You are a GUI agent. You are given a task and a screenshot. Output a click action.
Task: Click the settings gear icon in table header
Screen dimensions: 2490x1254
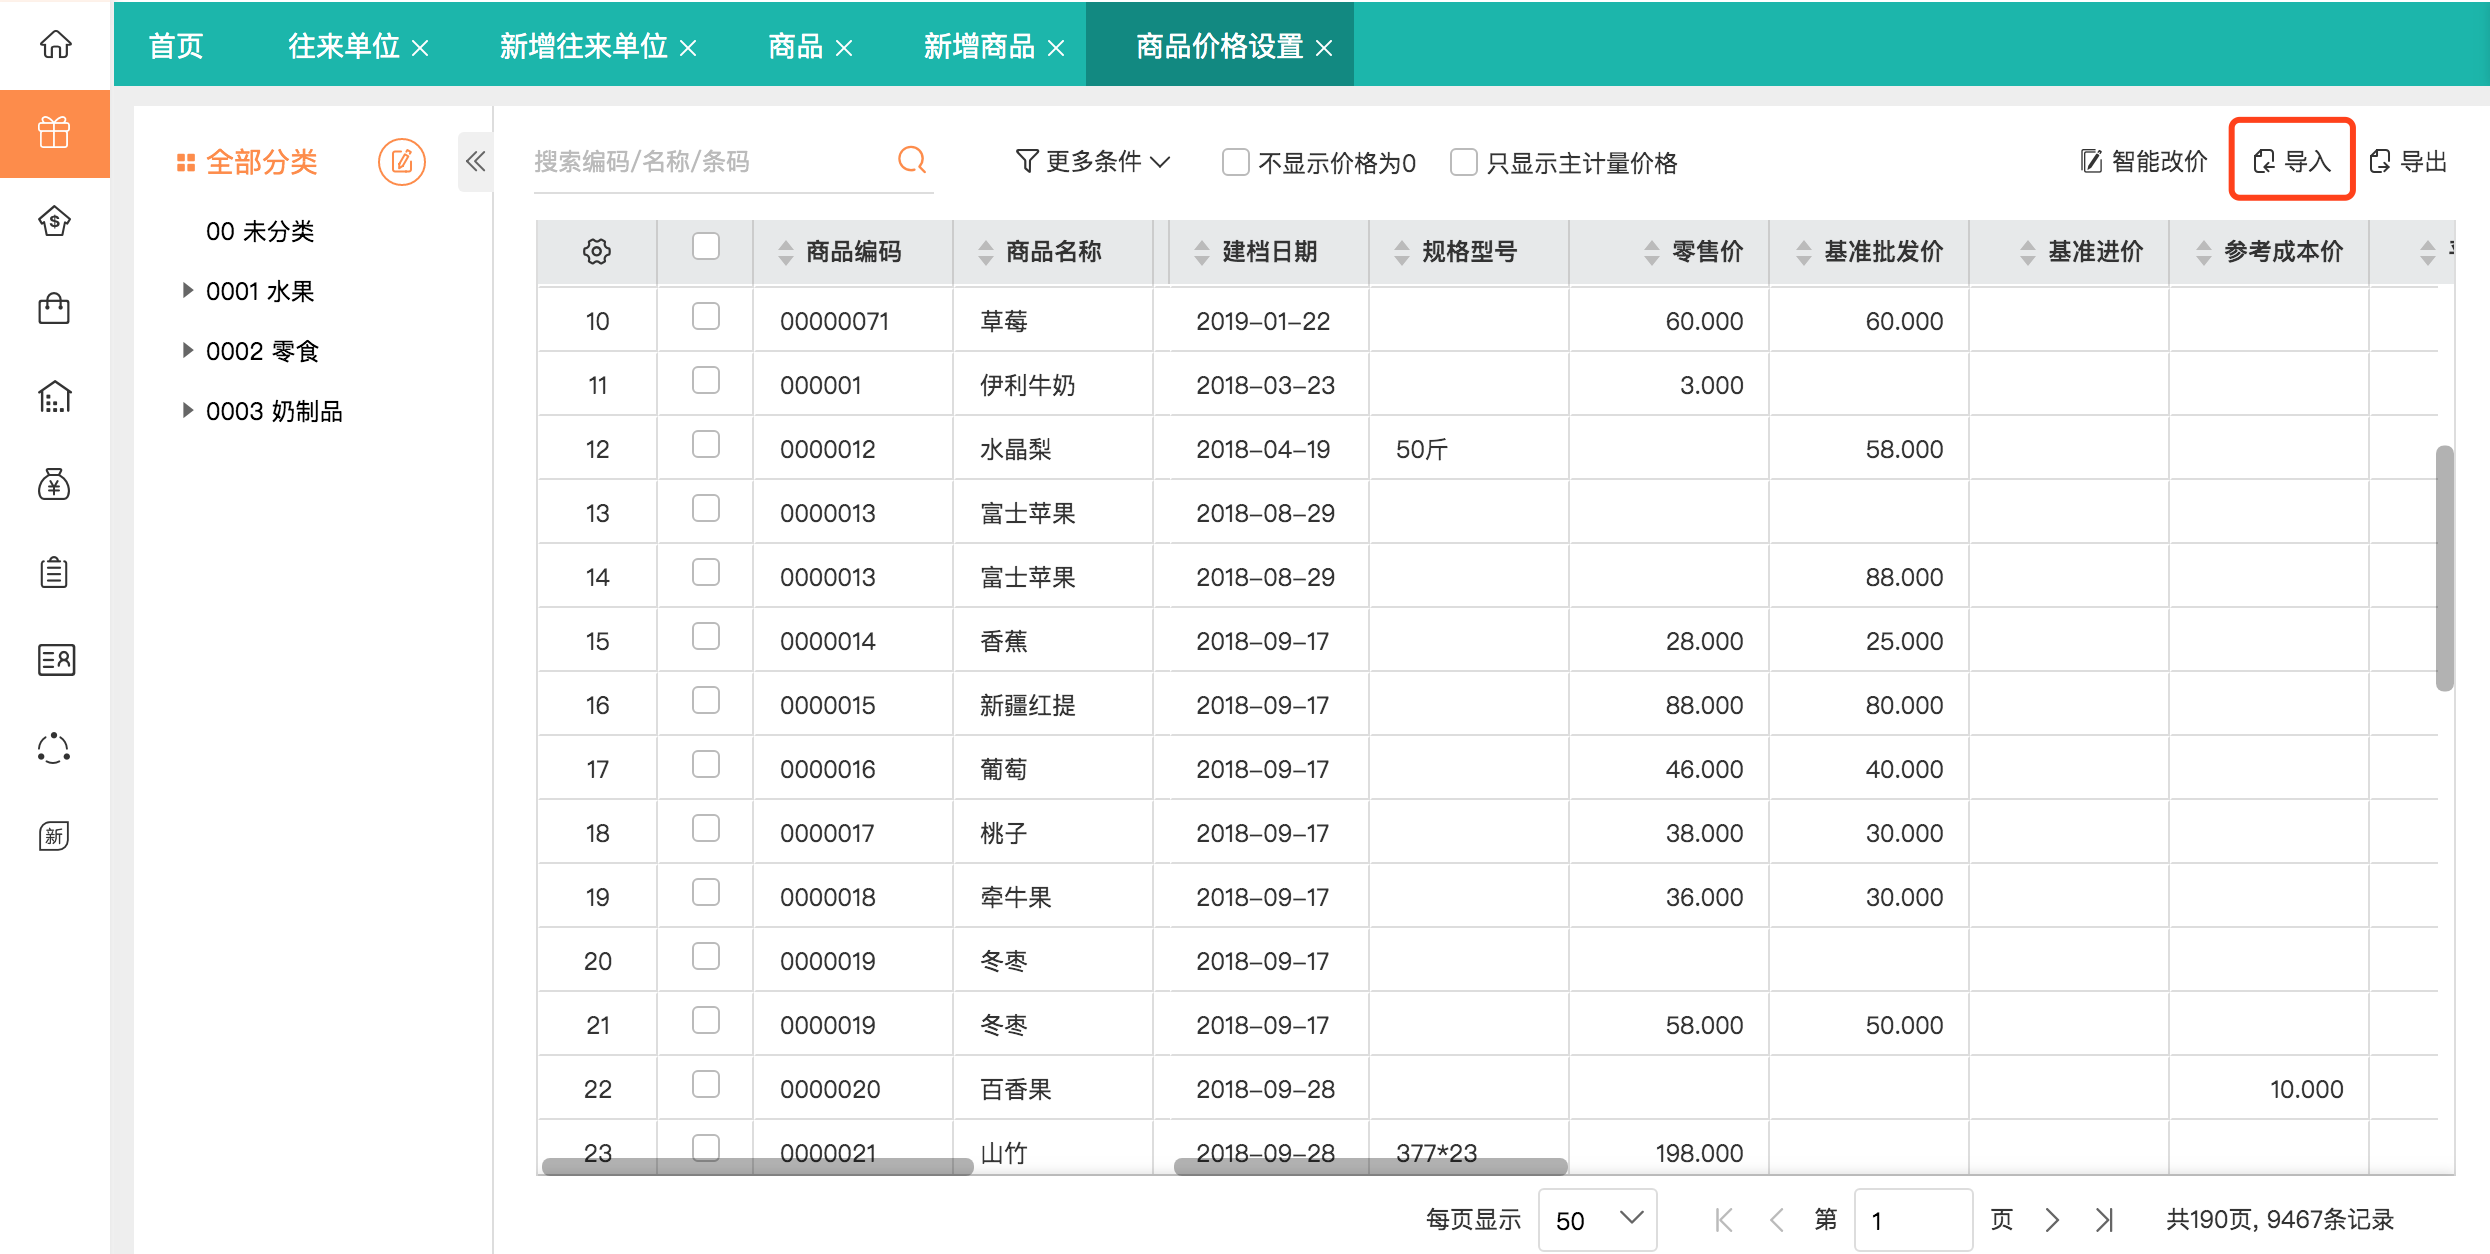597,251
